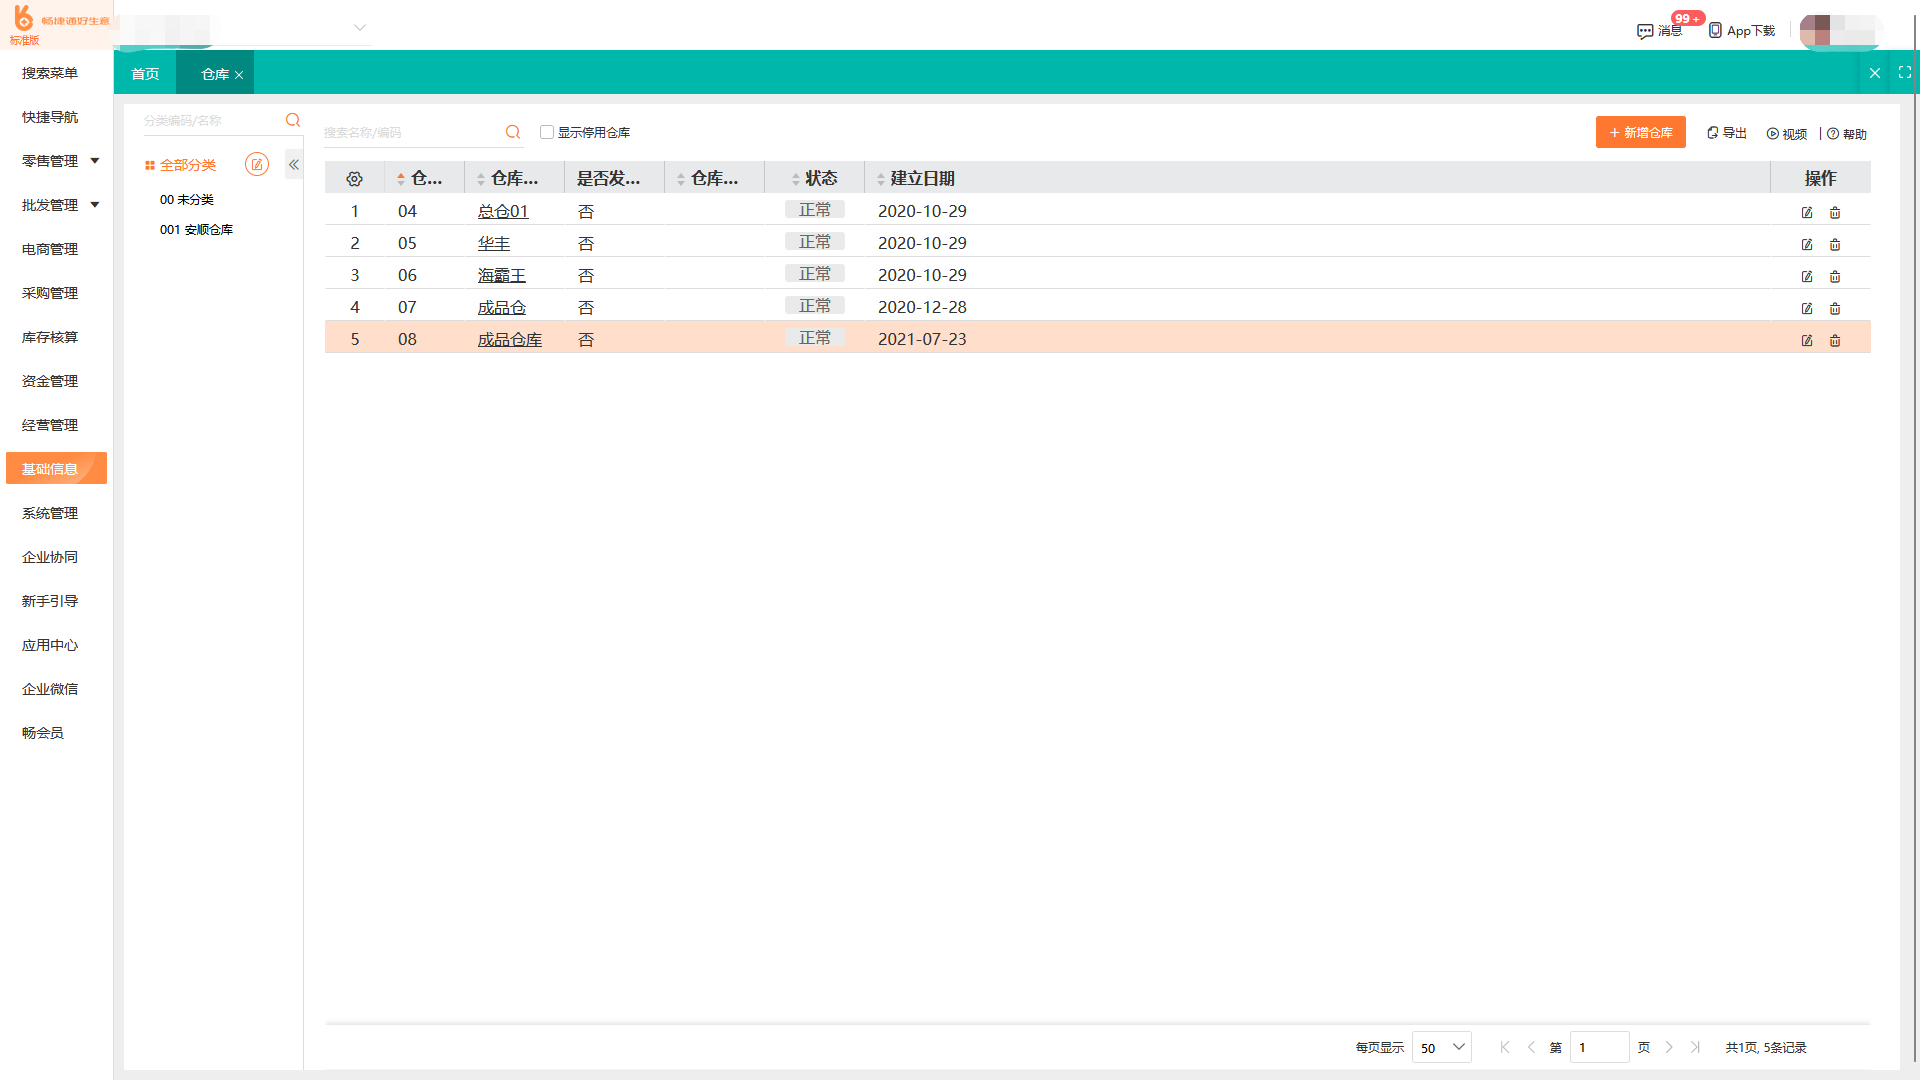This screenshot has height=1080, width=1920.
Task: Click the delete icon for 成品仓 row 4
Action: click(x=1836, y=307)
